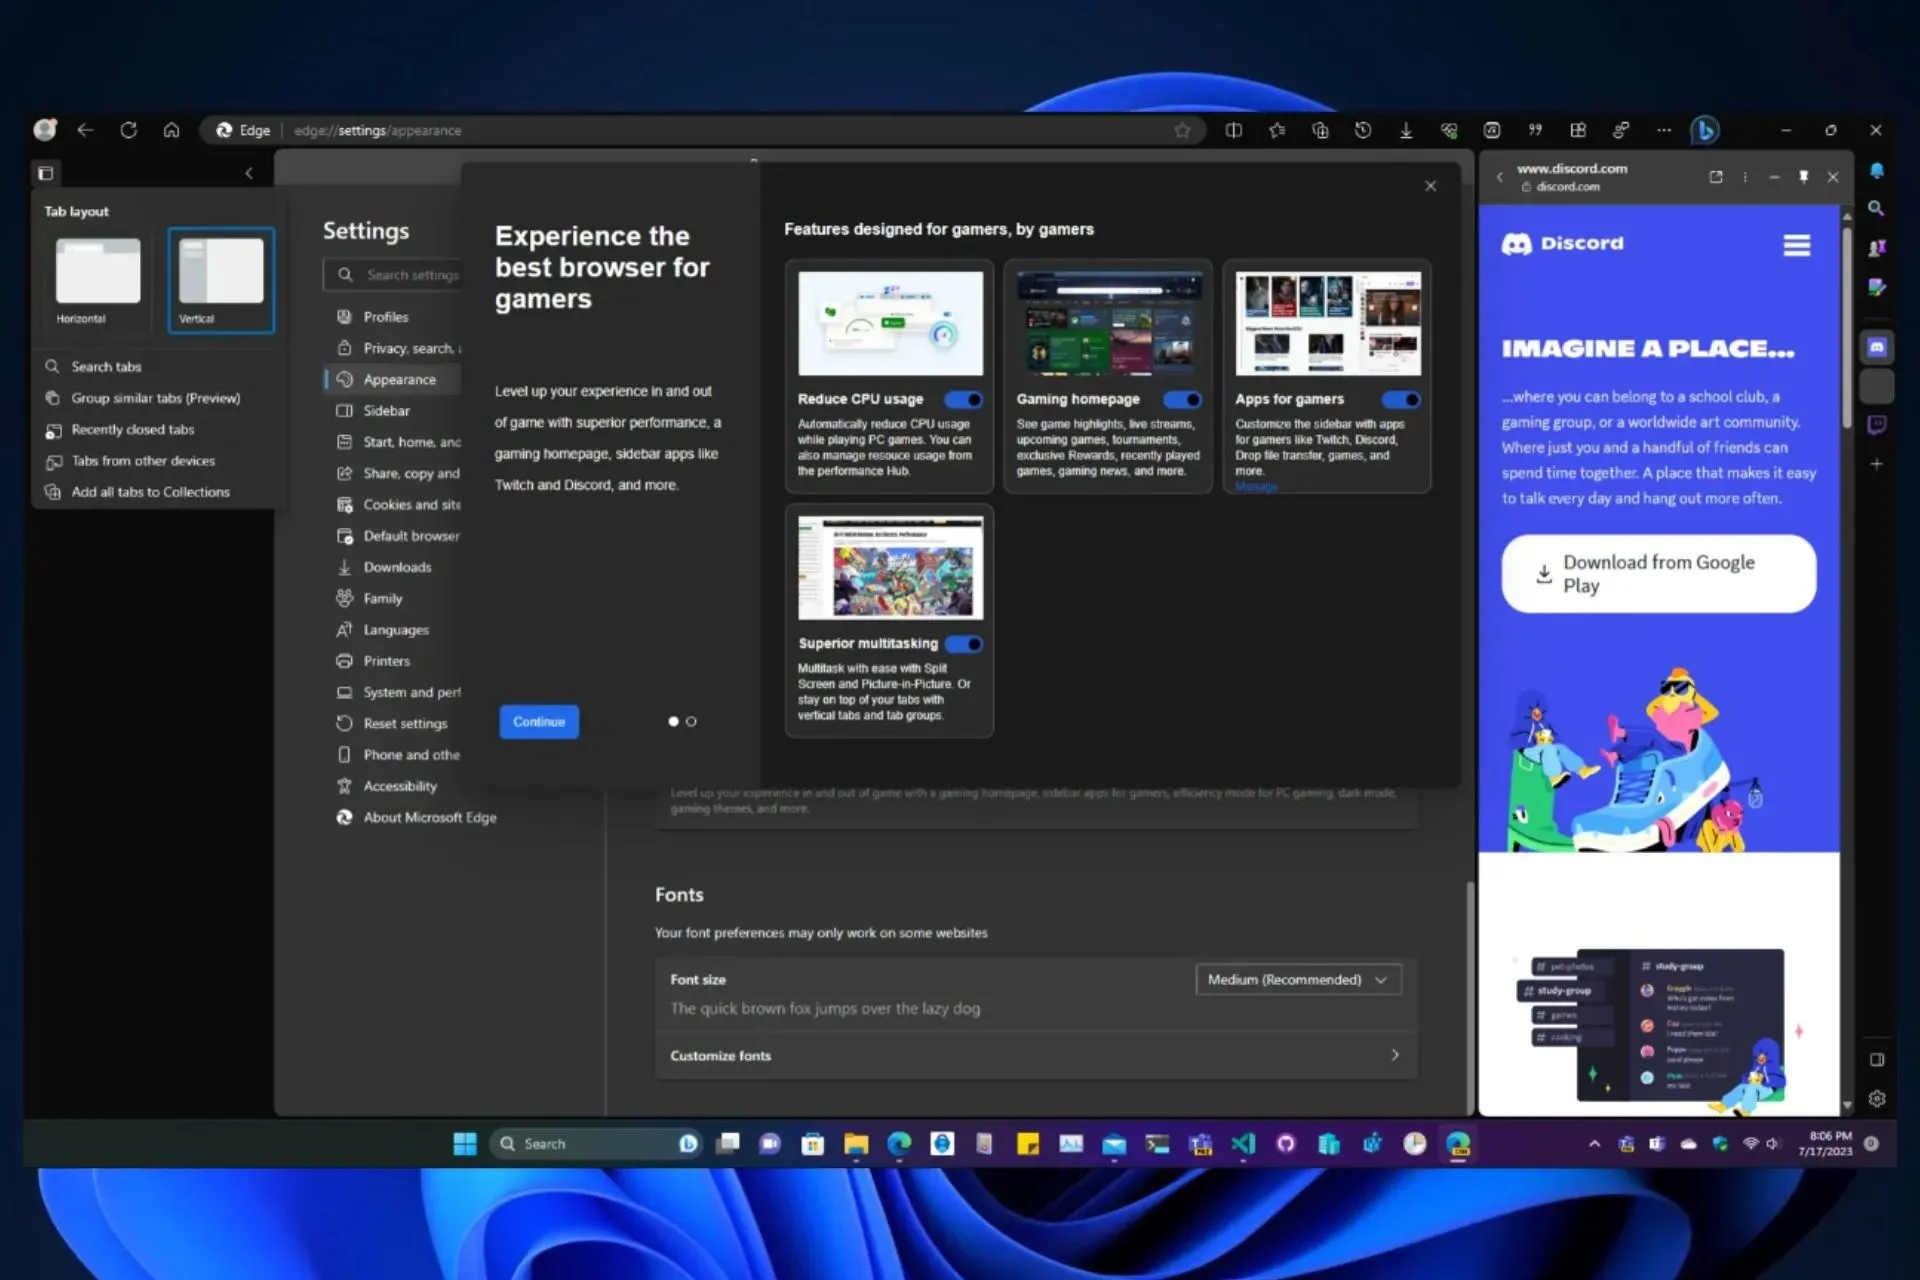Click the Appearance settings menu item
Image resolution: width=1920 pixels, height=1280 pixels.
click(399, 379)
